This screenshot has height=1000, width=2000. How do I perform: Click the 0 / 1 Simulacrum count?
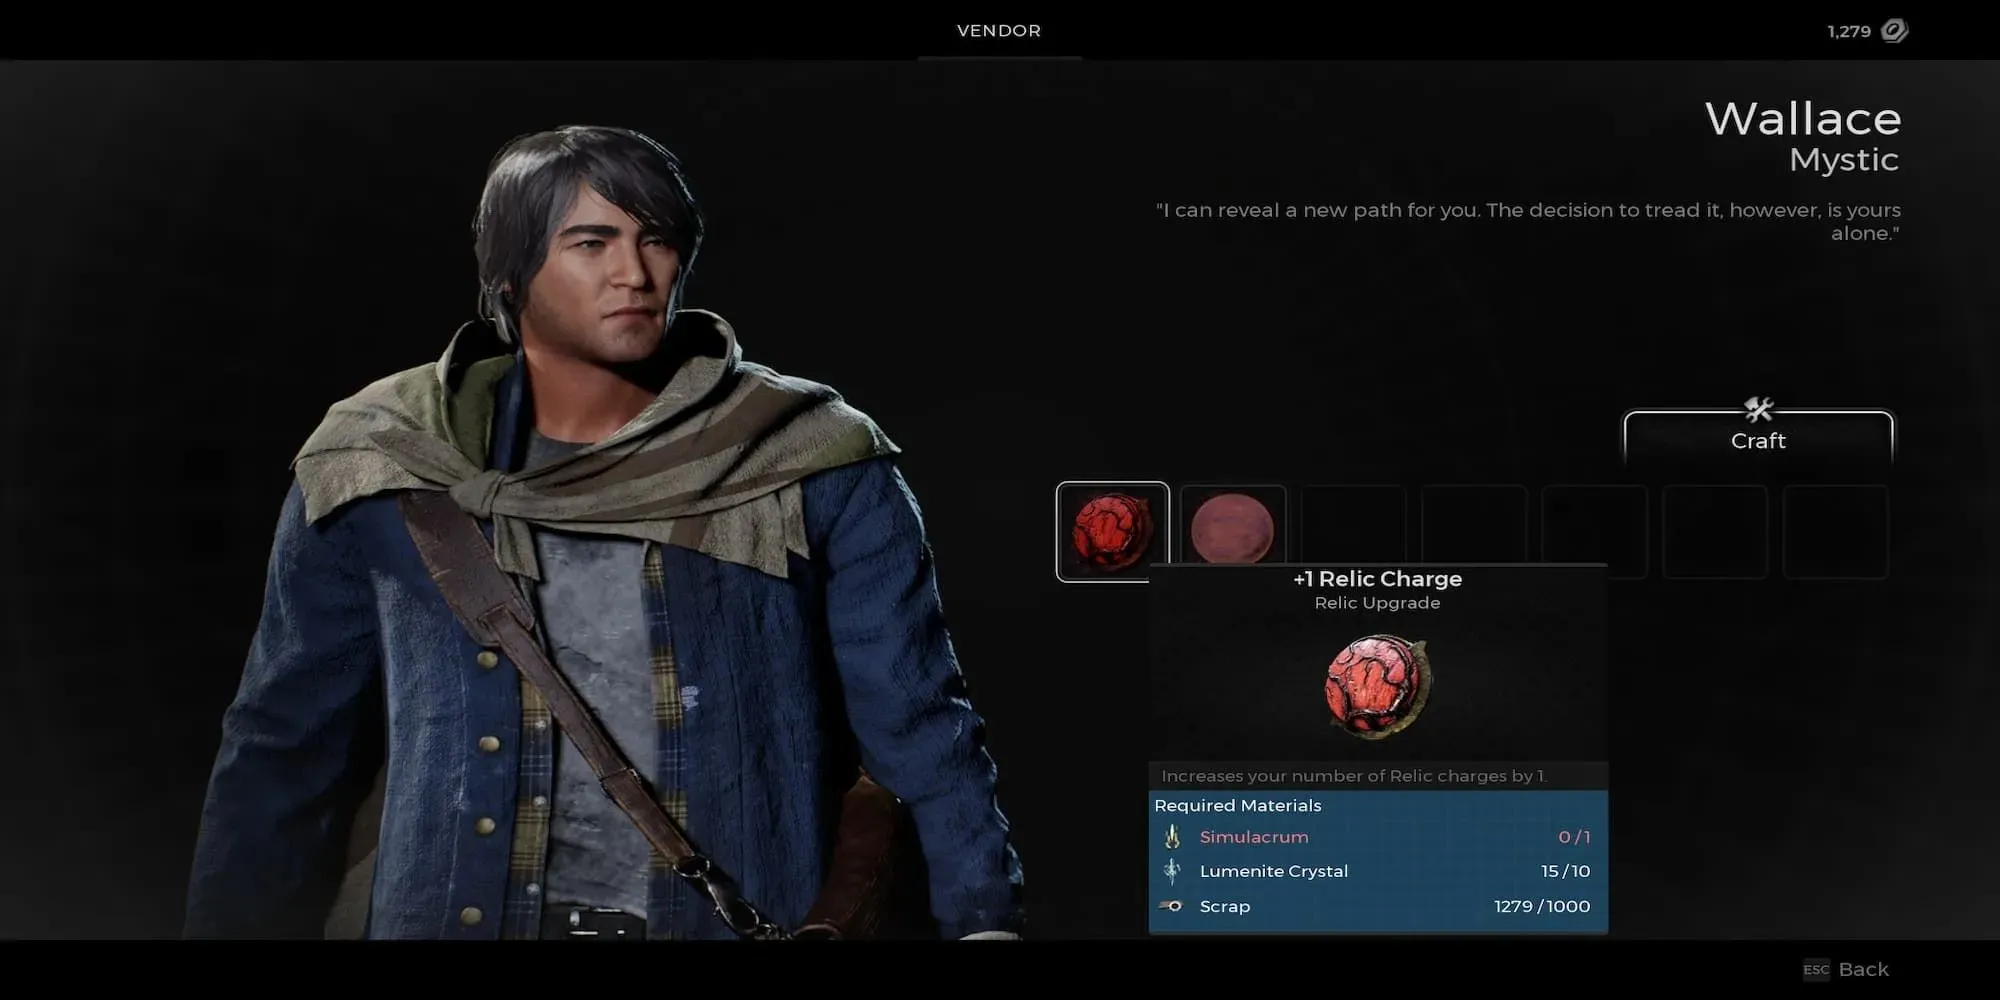pos(1574,837)
